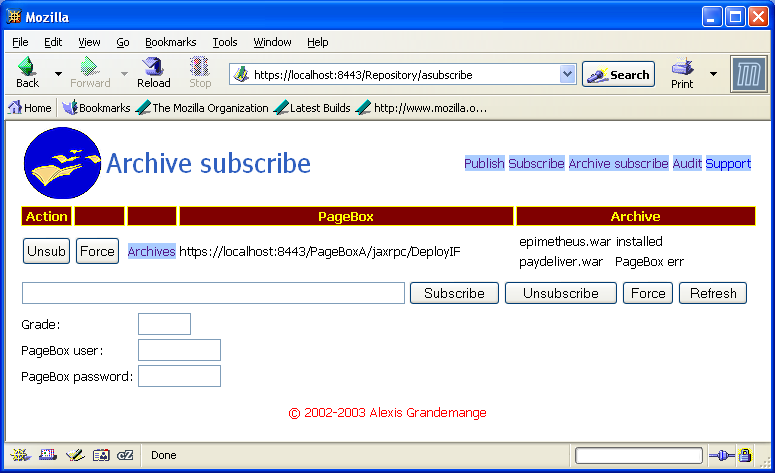The width and height of the screenshot is (775, 473).
Task: Follow the Audit link
Action: [686, 163]
